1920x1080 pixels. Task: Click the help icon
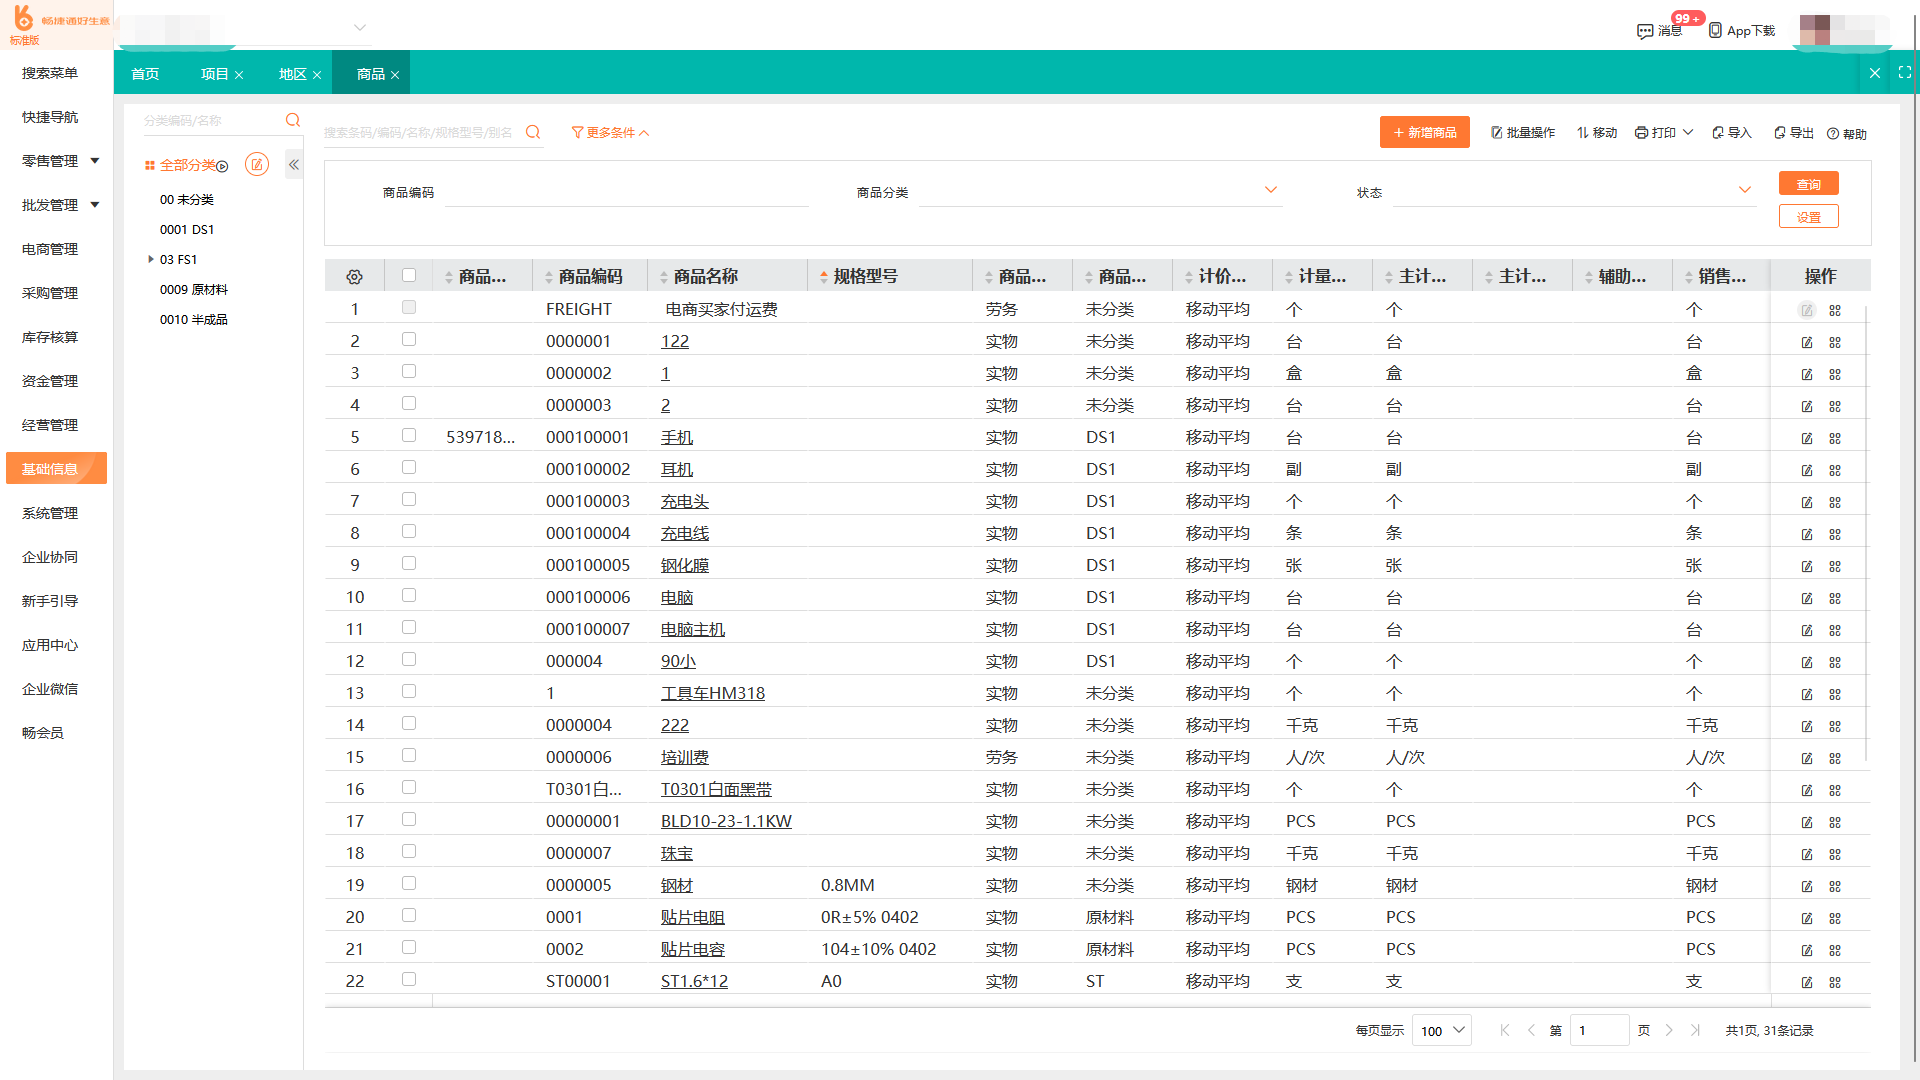click(1833, 132)
